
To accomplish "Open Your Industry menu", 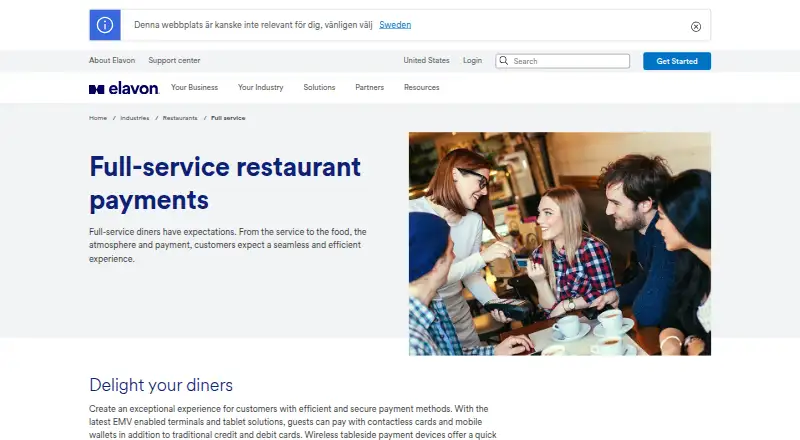I will click(x=260, y=87).
